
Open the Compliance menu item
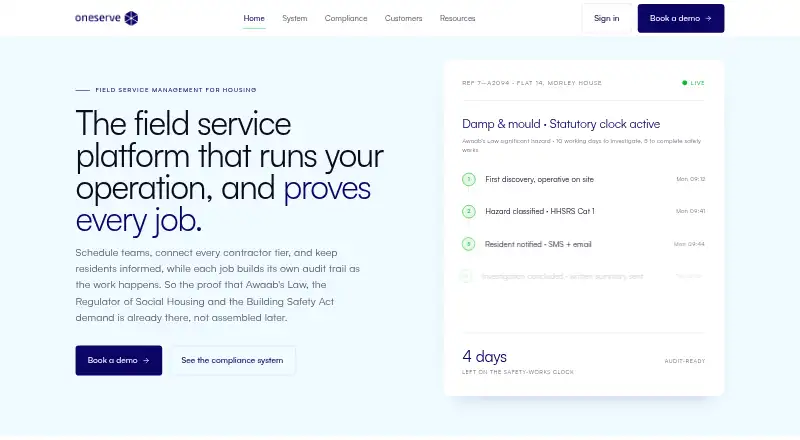click(x=346, y=18)
